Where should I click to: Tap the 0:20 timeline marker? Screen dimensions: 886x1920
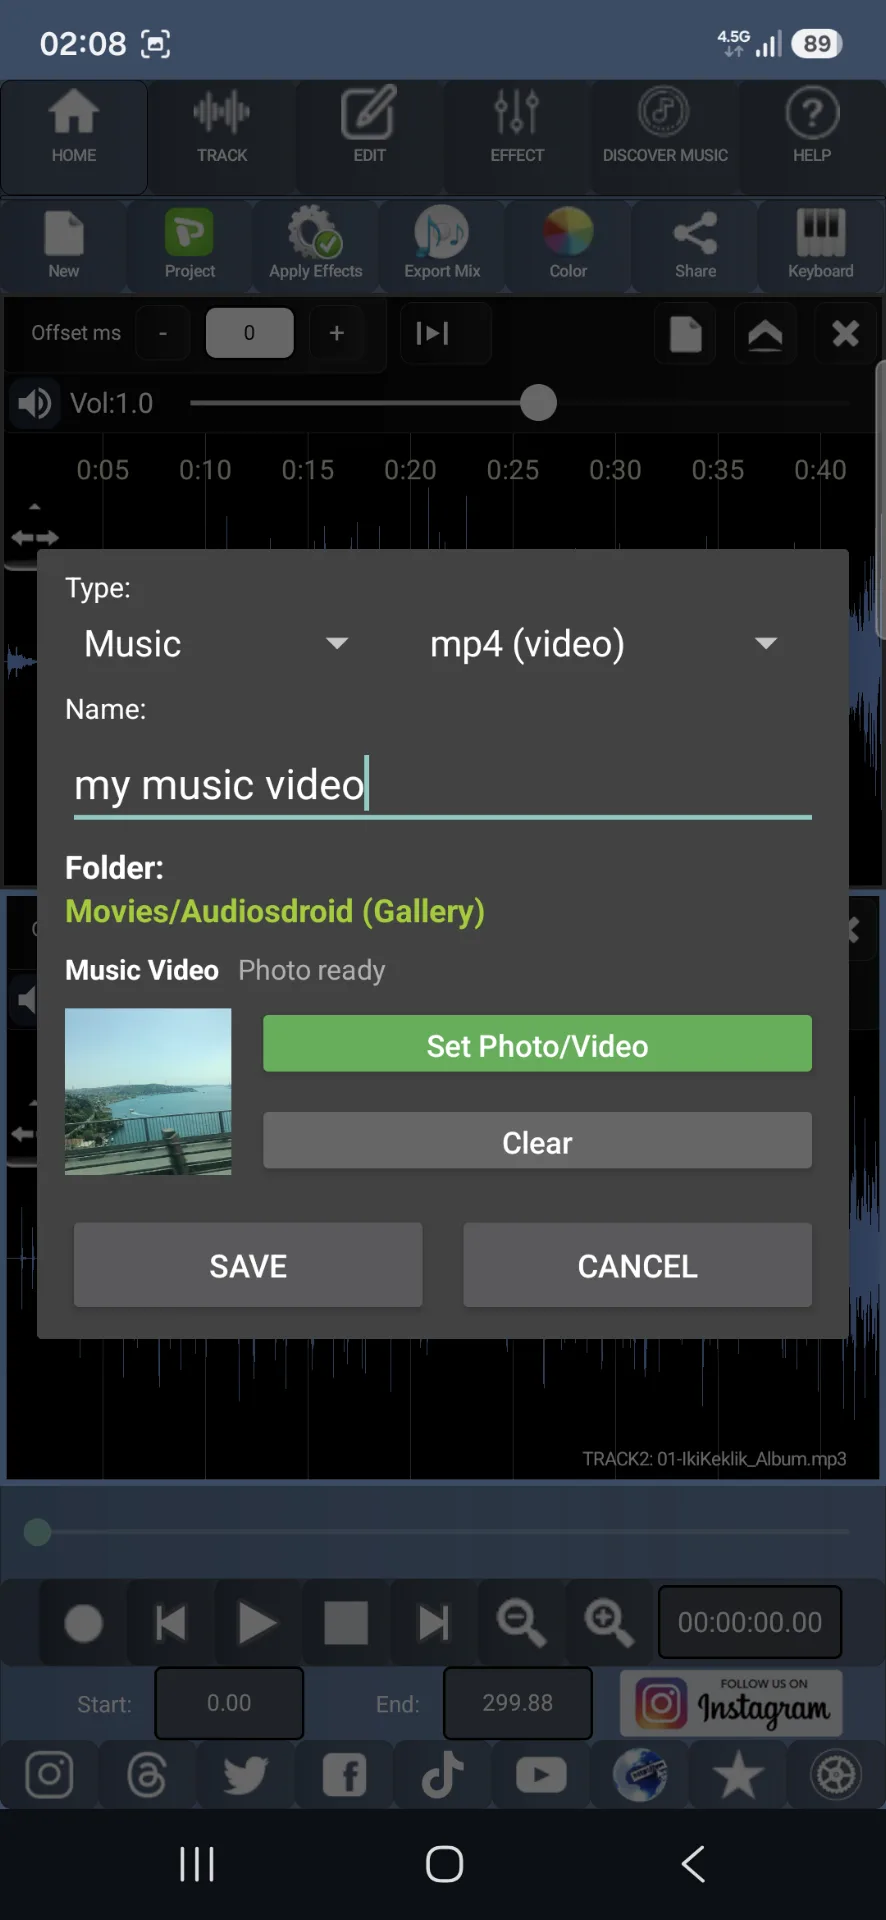pos(410,470)
